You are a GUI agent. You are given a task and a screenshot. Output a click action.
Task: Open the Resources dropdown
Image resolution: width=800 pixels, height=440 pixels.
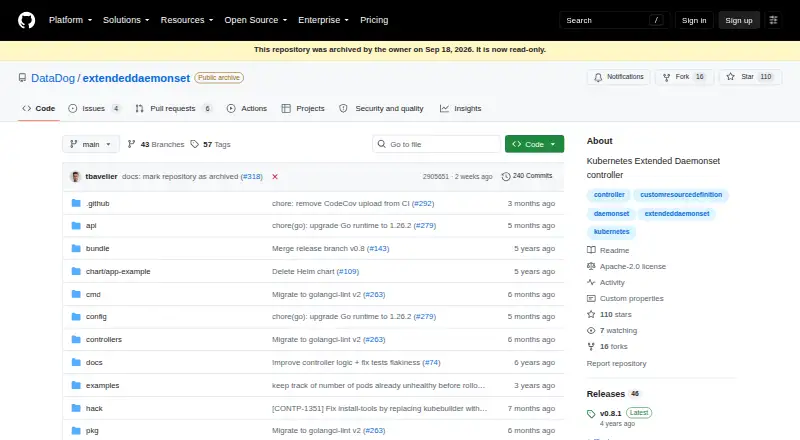pyautogui.click(x=187, y=20)
